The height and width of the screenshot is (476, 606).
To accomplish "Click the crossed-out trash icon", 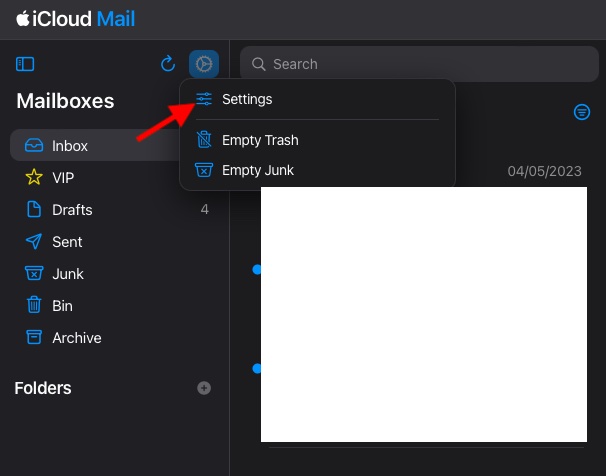I will 204,140.
